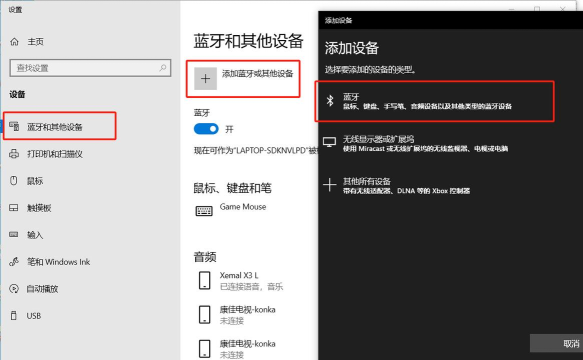
Task: Choose 蓝牙 device type option
Action: (x=435, y=101)
